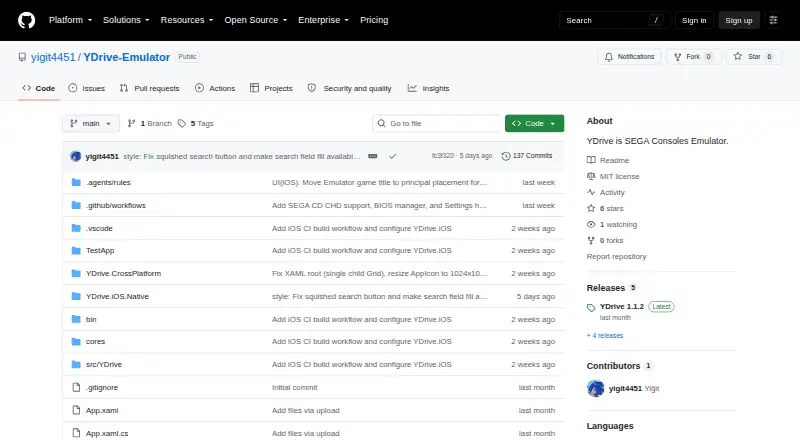The image size is (800, 440).
Task: Click the TestApp folder icon
Action: point(76,251)
